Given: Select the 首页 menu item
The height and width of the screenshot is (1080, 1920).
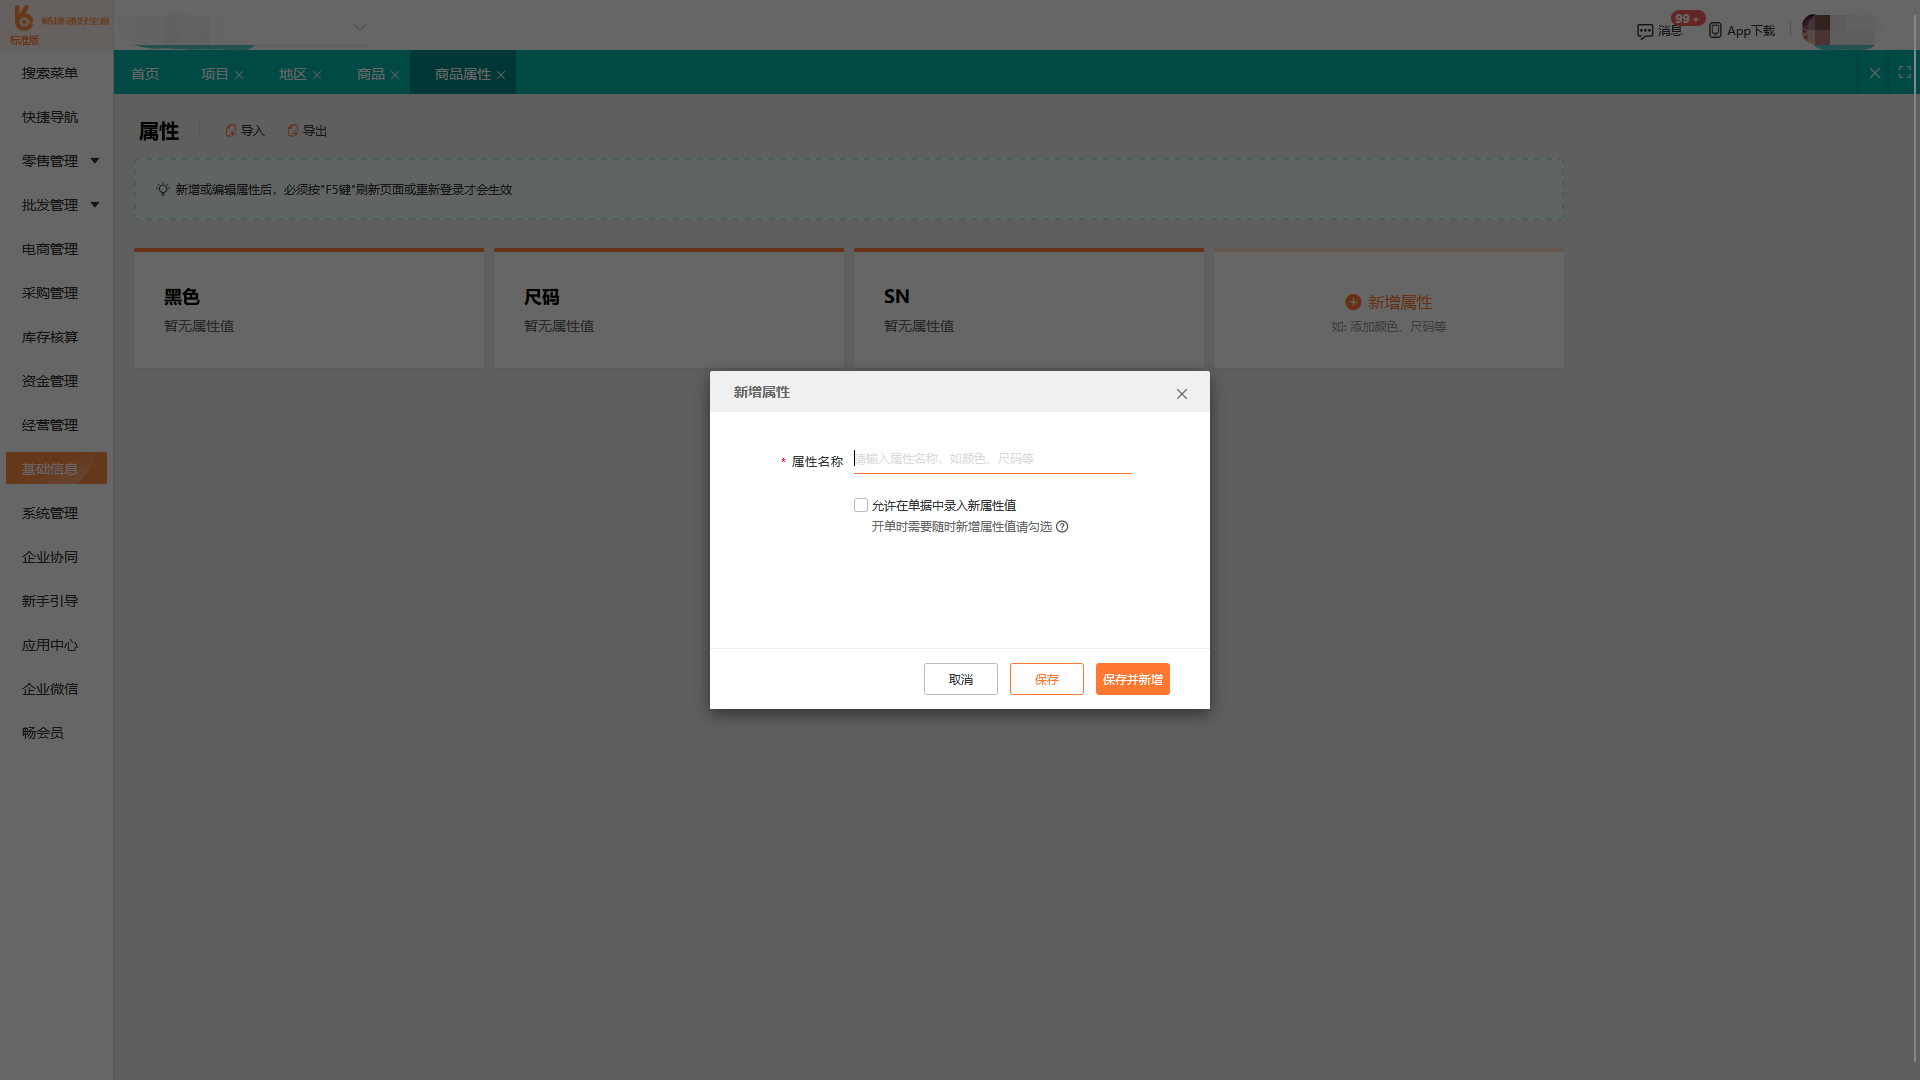Looking at the screenshot, I should (x=145, y=74).
